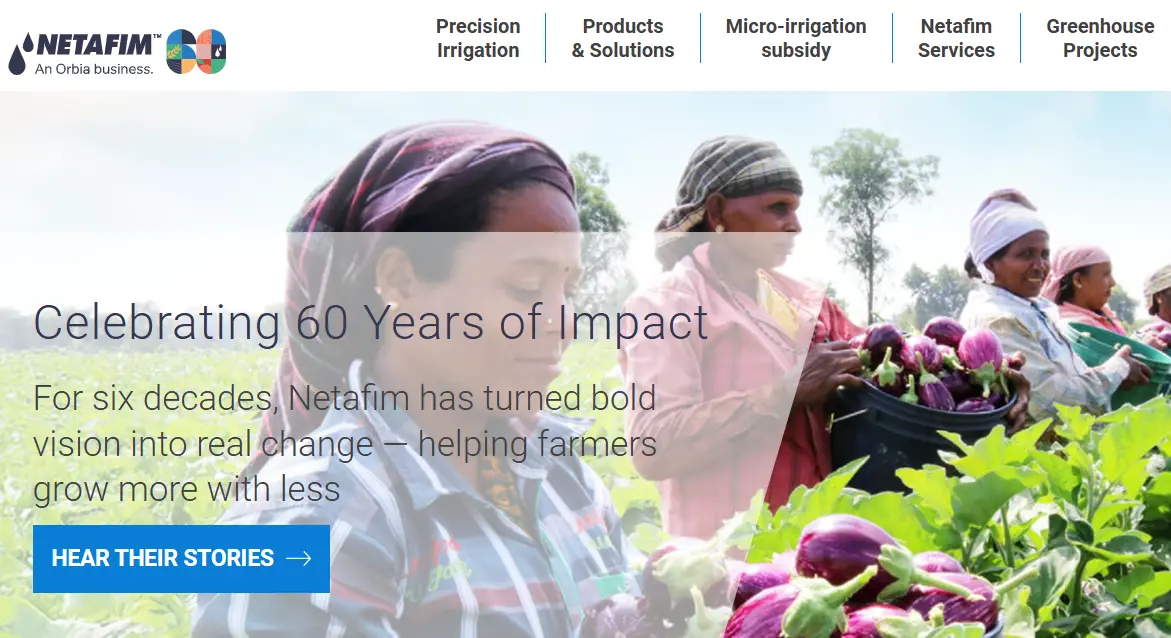Expand the Micro-irrigation subsidy navigation item
The width and height of the screenshot is (1171, 638).
point(796,39)
